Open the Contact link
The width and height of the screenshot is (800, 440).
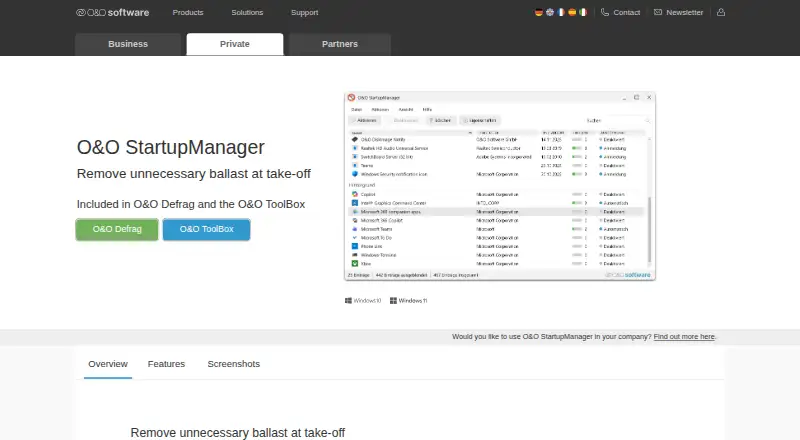620,12
